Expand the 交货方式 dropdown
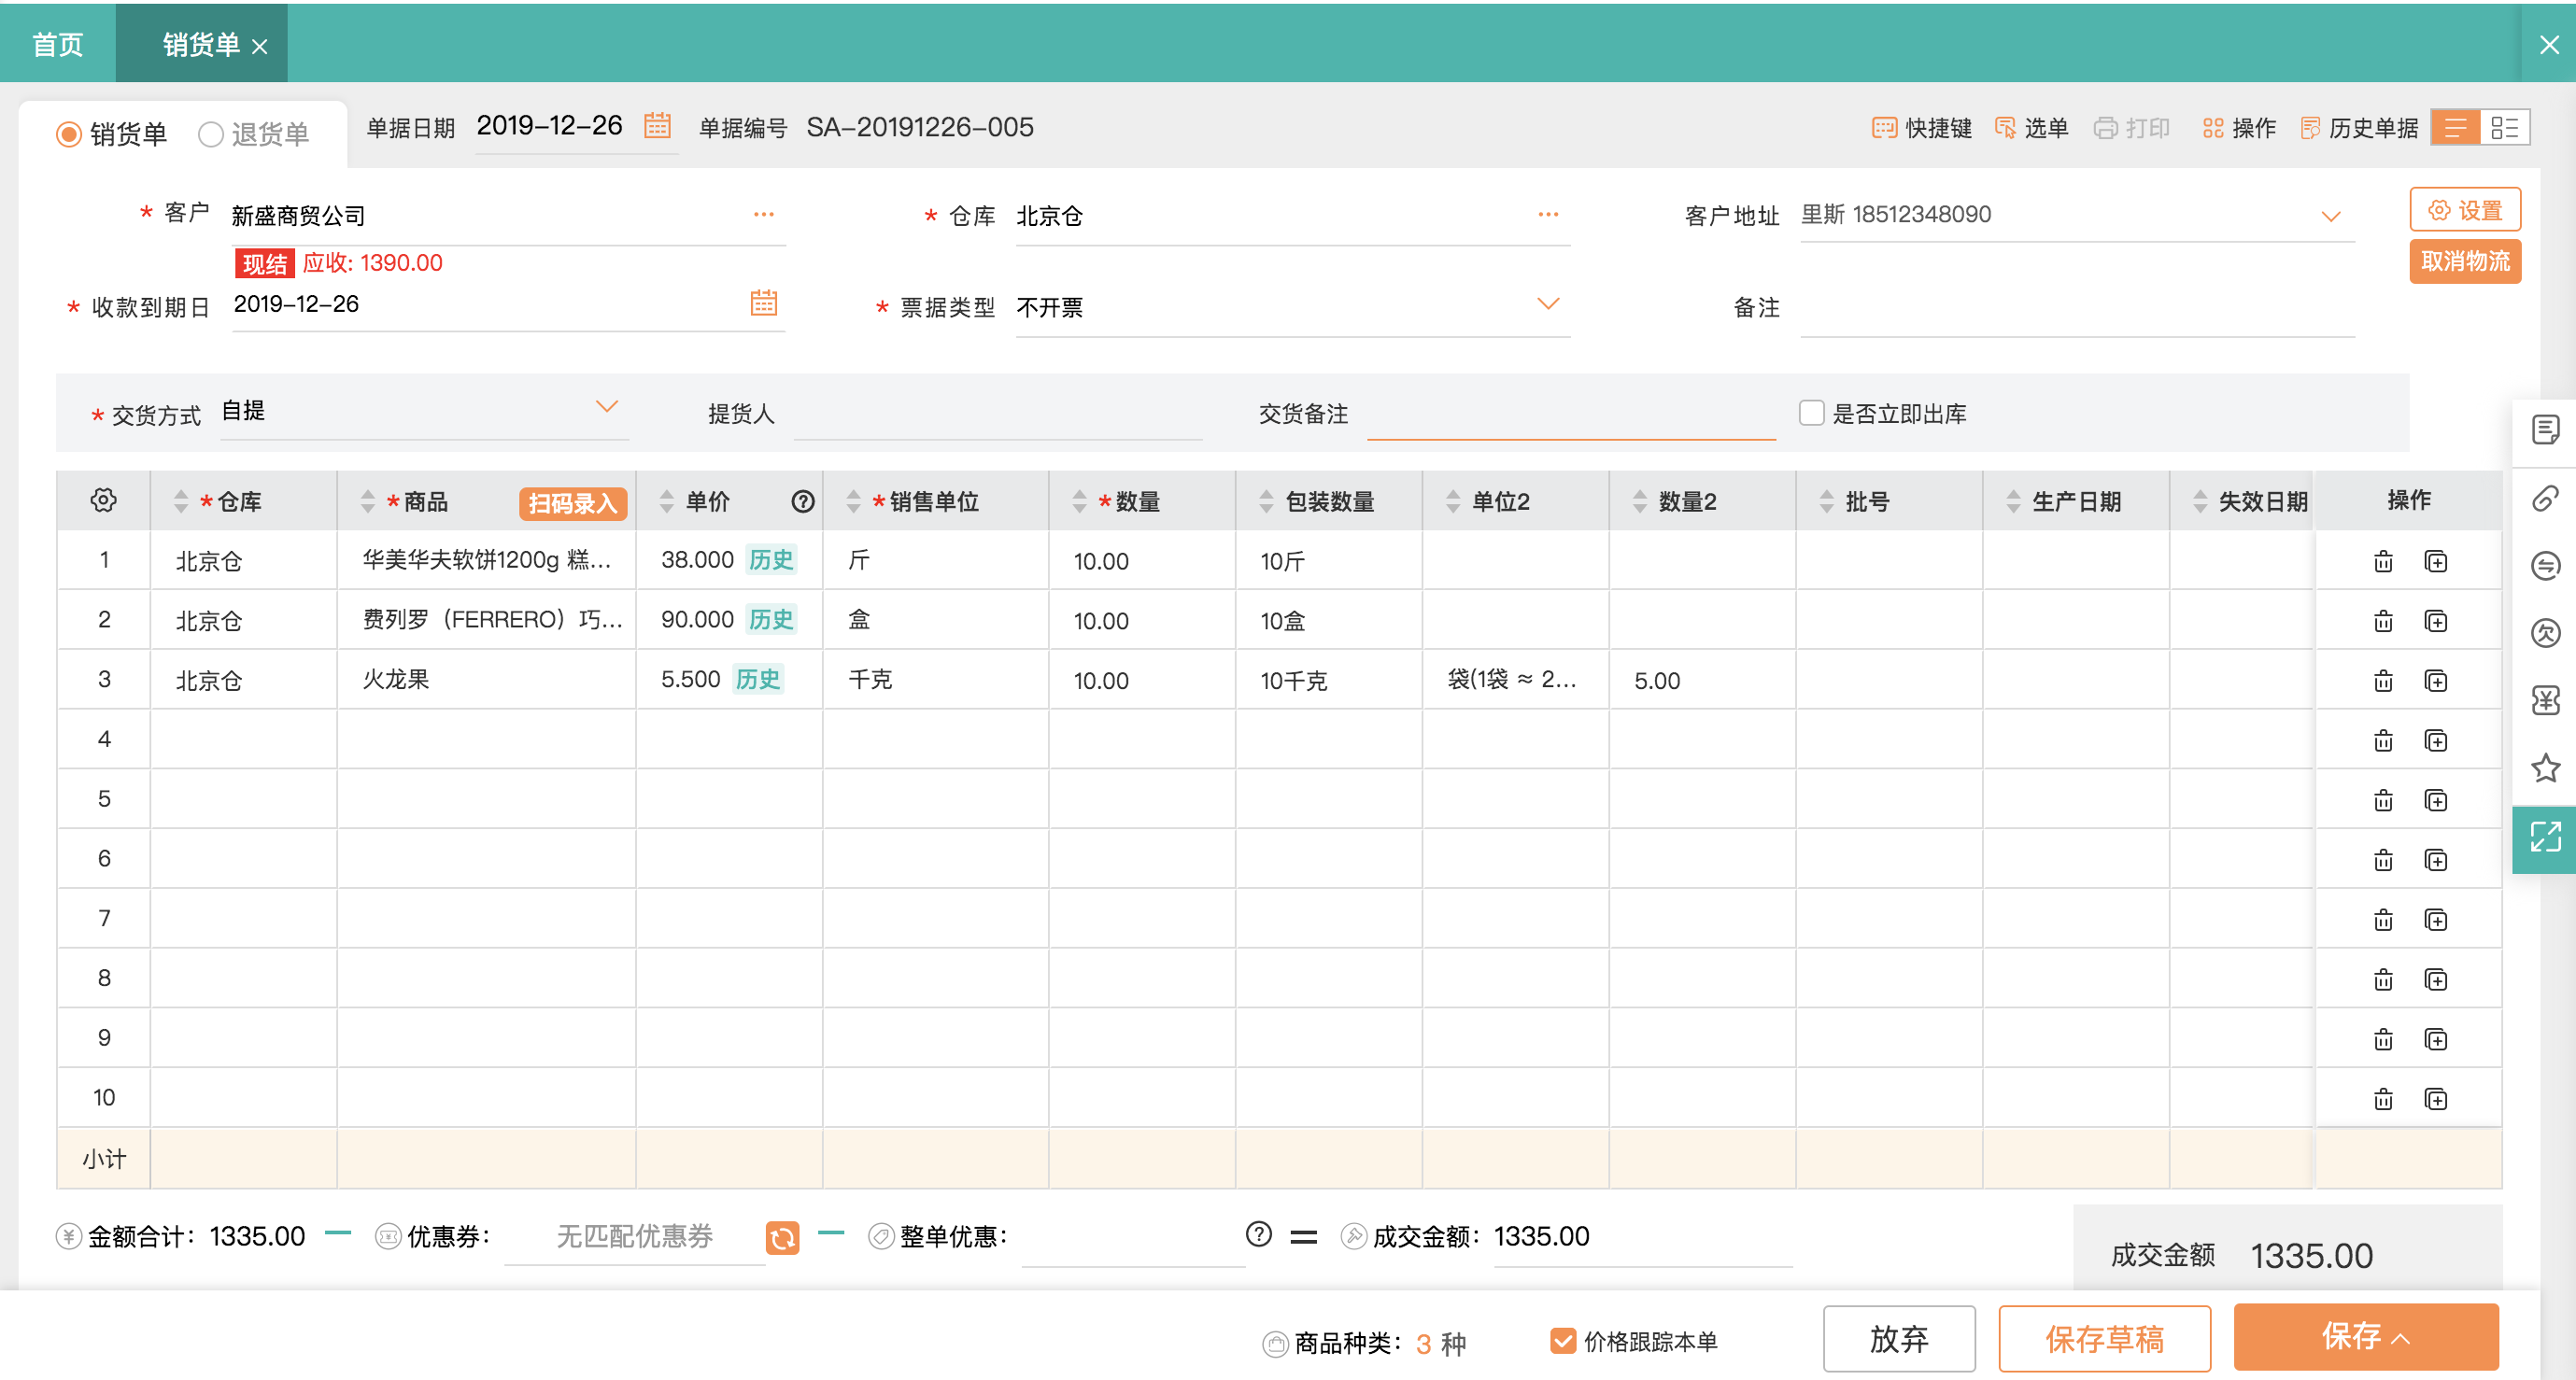Image resolution: width=2576 pixels, height=1380 pixels. (x=606, y=411)
